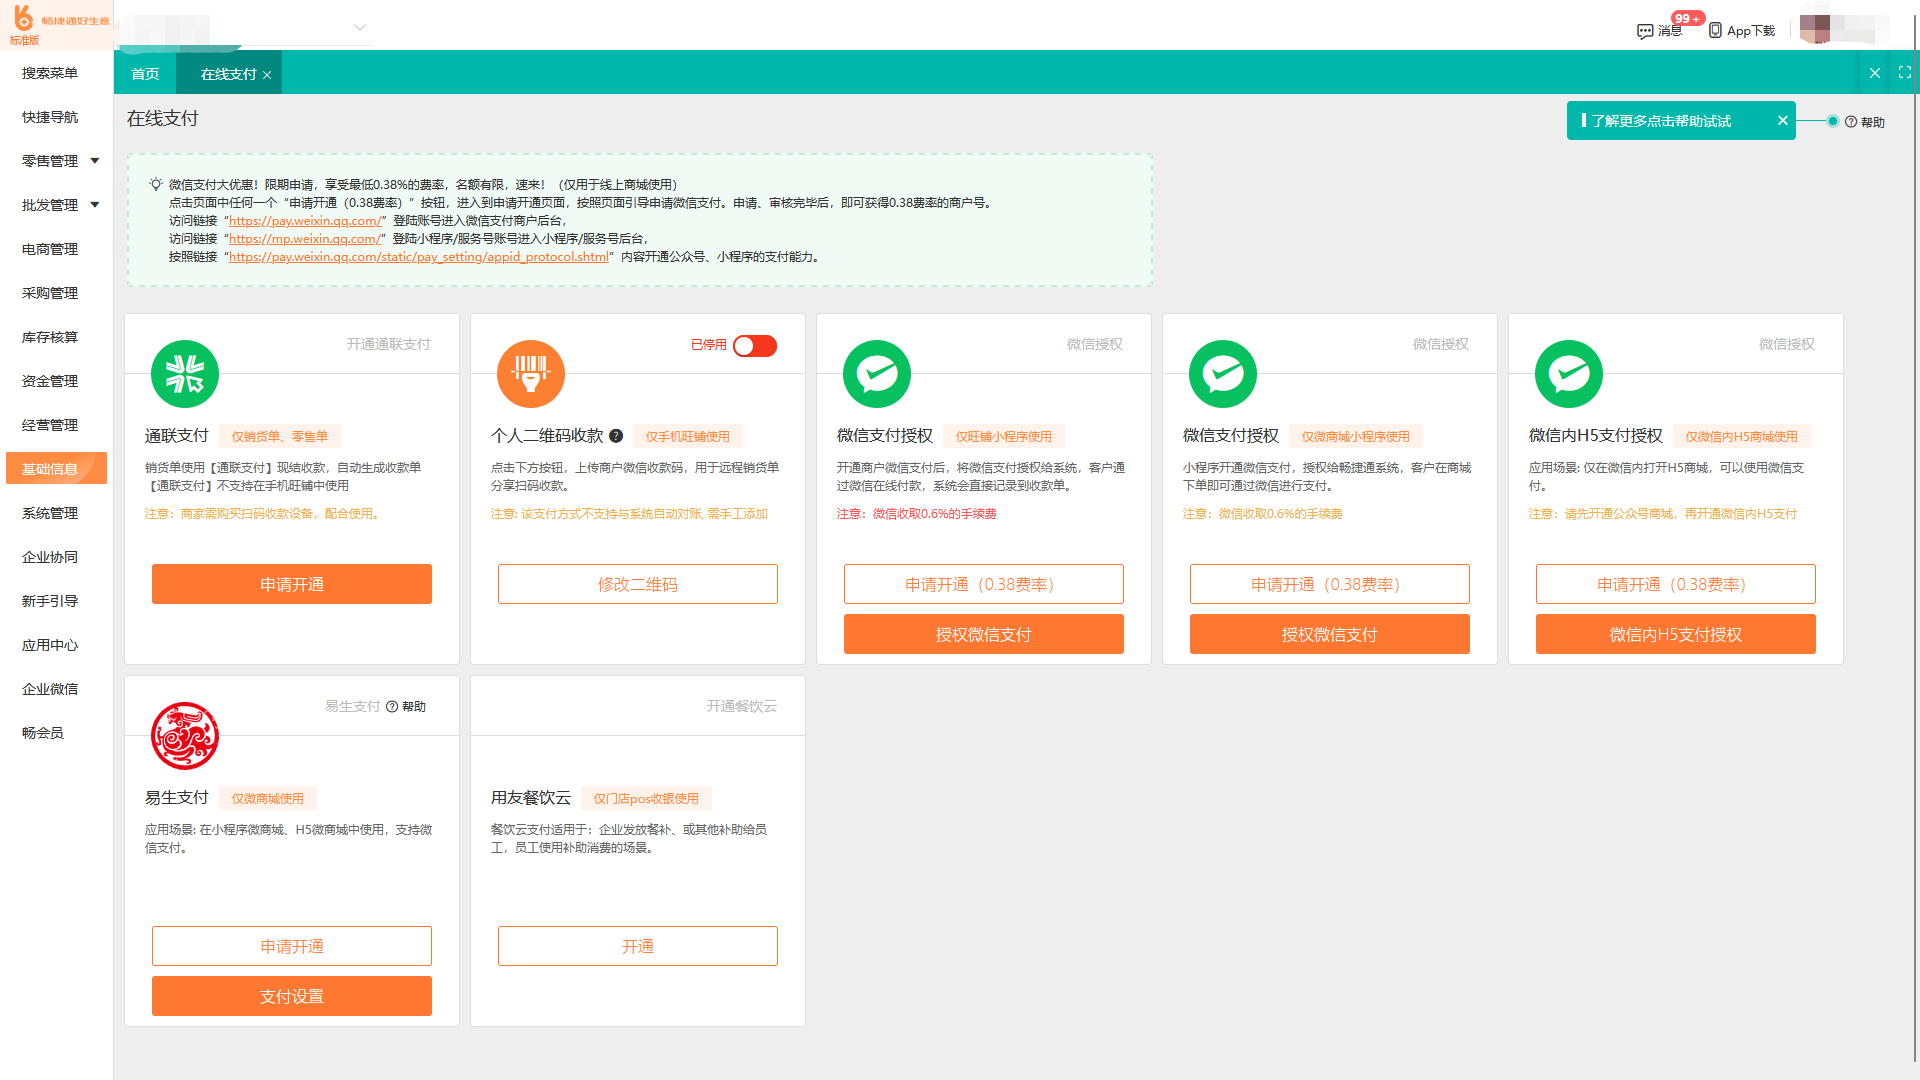The width and height of the screenshot is (1920, 1080).
Task: Open the 基础信息 sidebar menu
Action: (54, 469)
